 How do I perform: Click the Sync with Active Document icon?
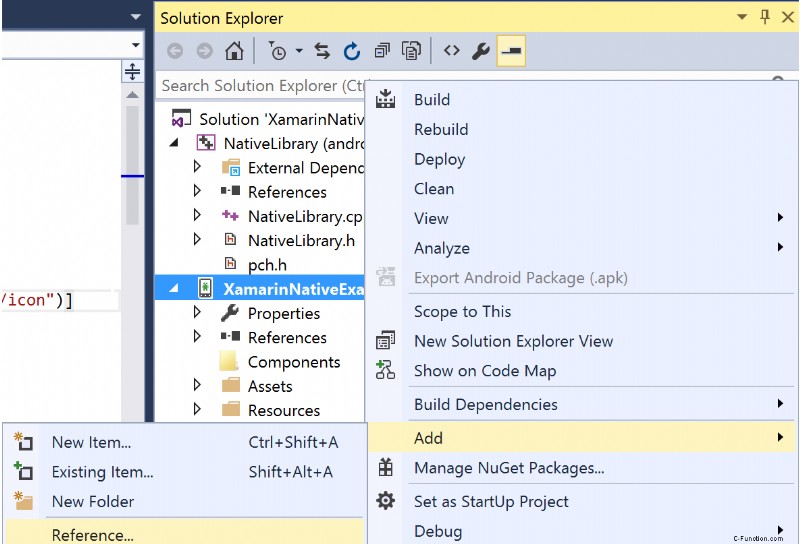click(x=322, y=51)
